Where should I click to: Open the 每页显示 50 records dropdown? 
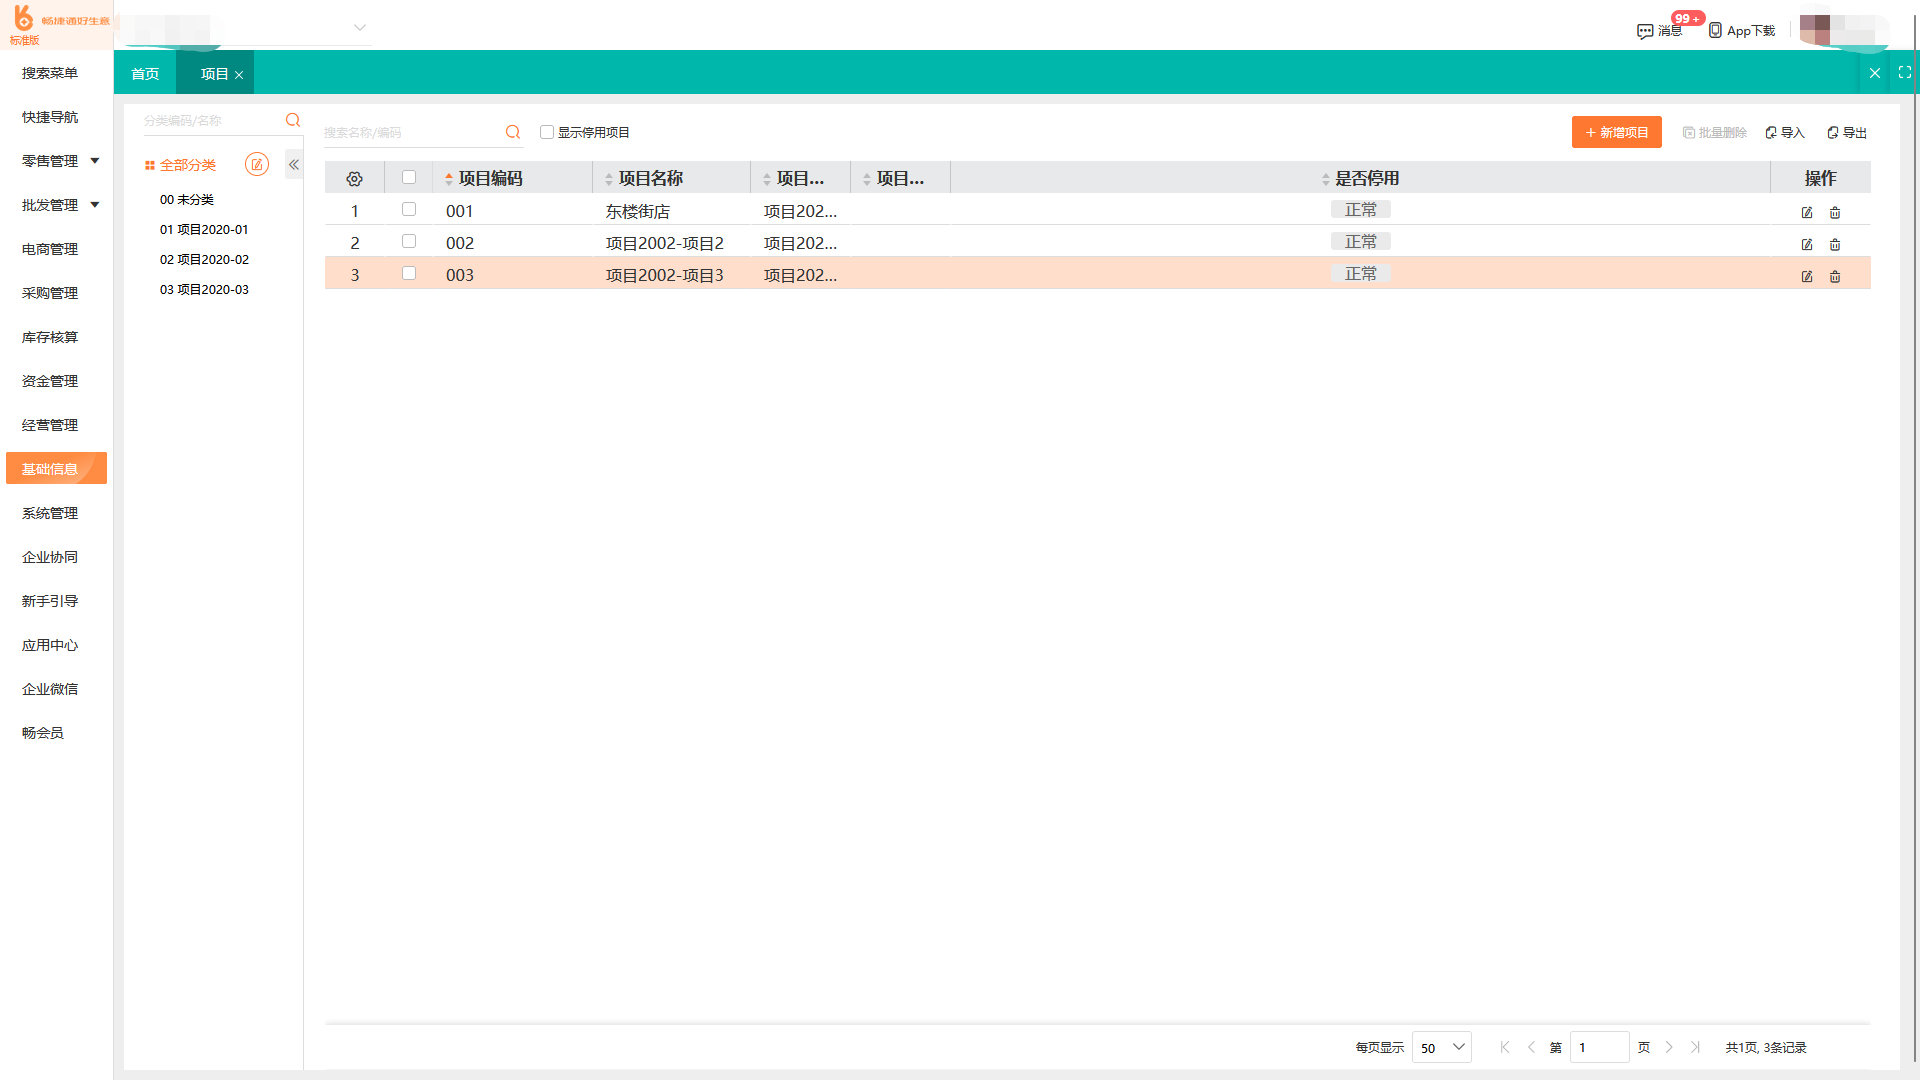click(x=1439, y=1047)
